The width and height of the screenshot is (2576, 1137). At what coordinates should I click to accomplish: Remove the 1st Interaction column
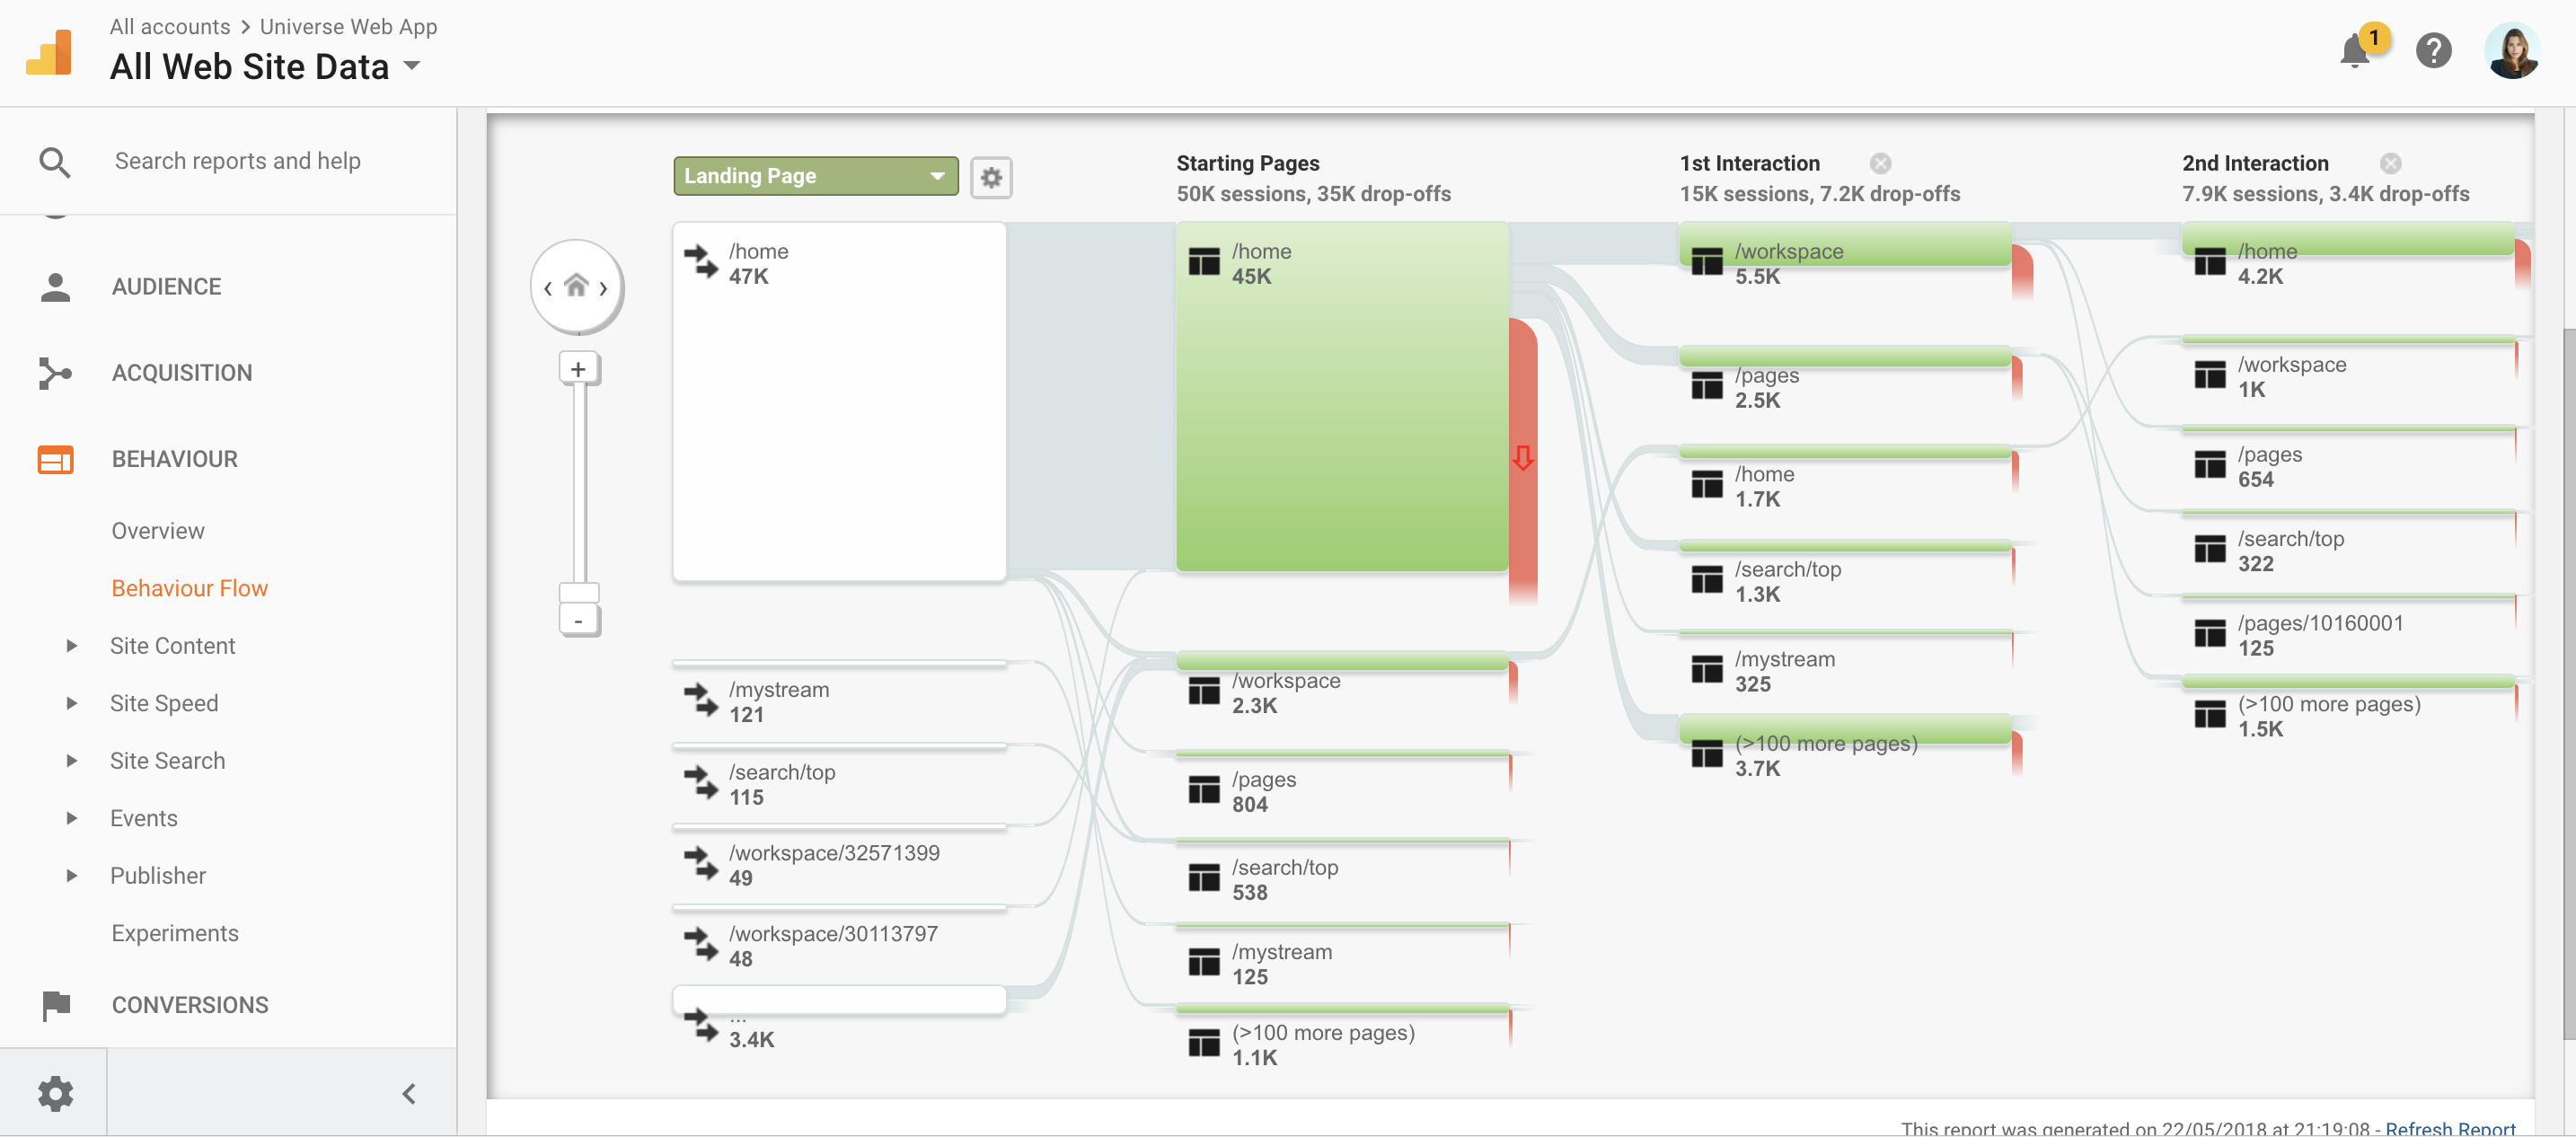(x=1880, y=163)
